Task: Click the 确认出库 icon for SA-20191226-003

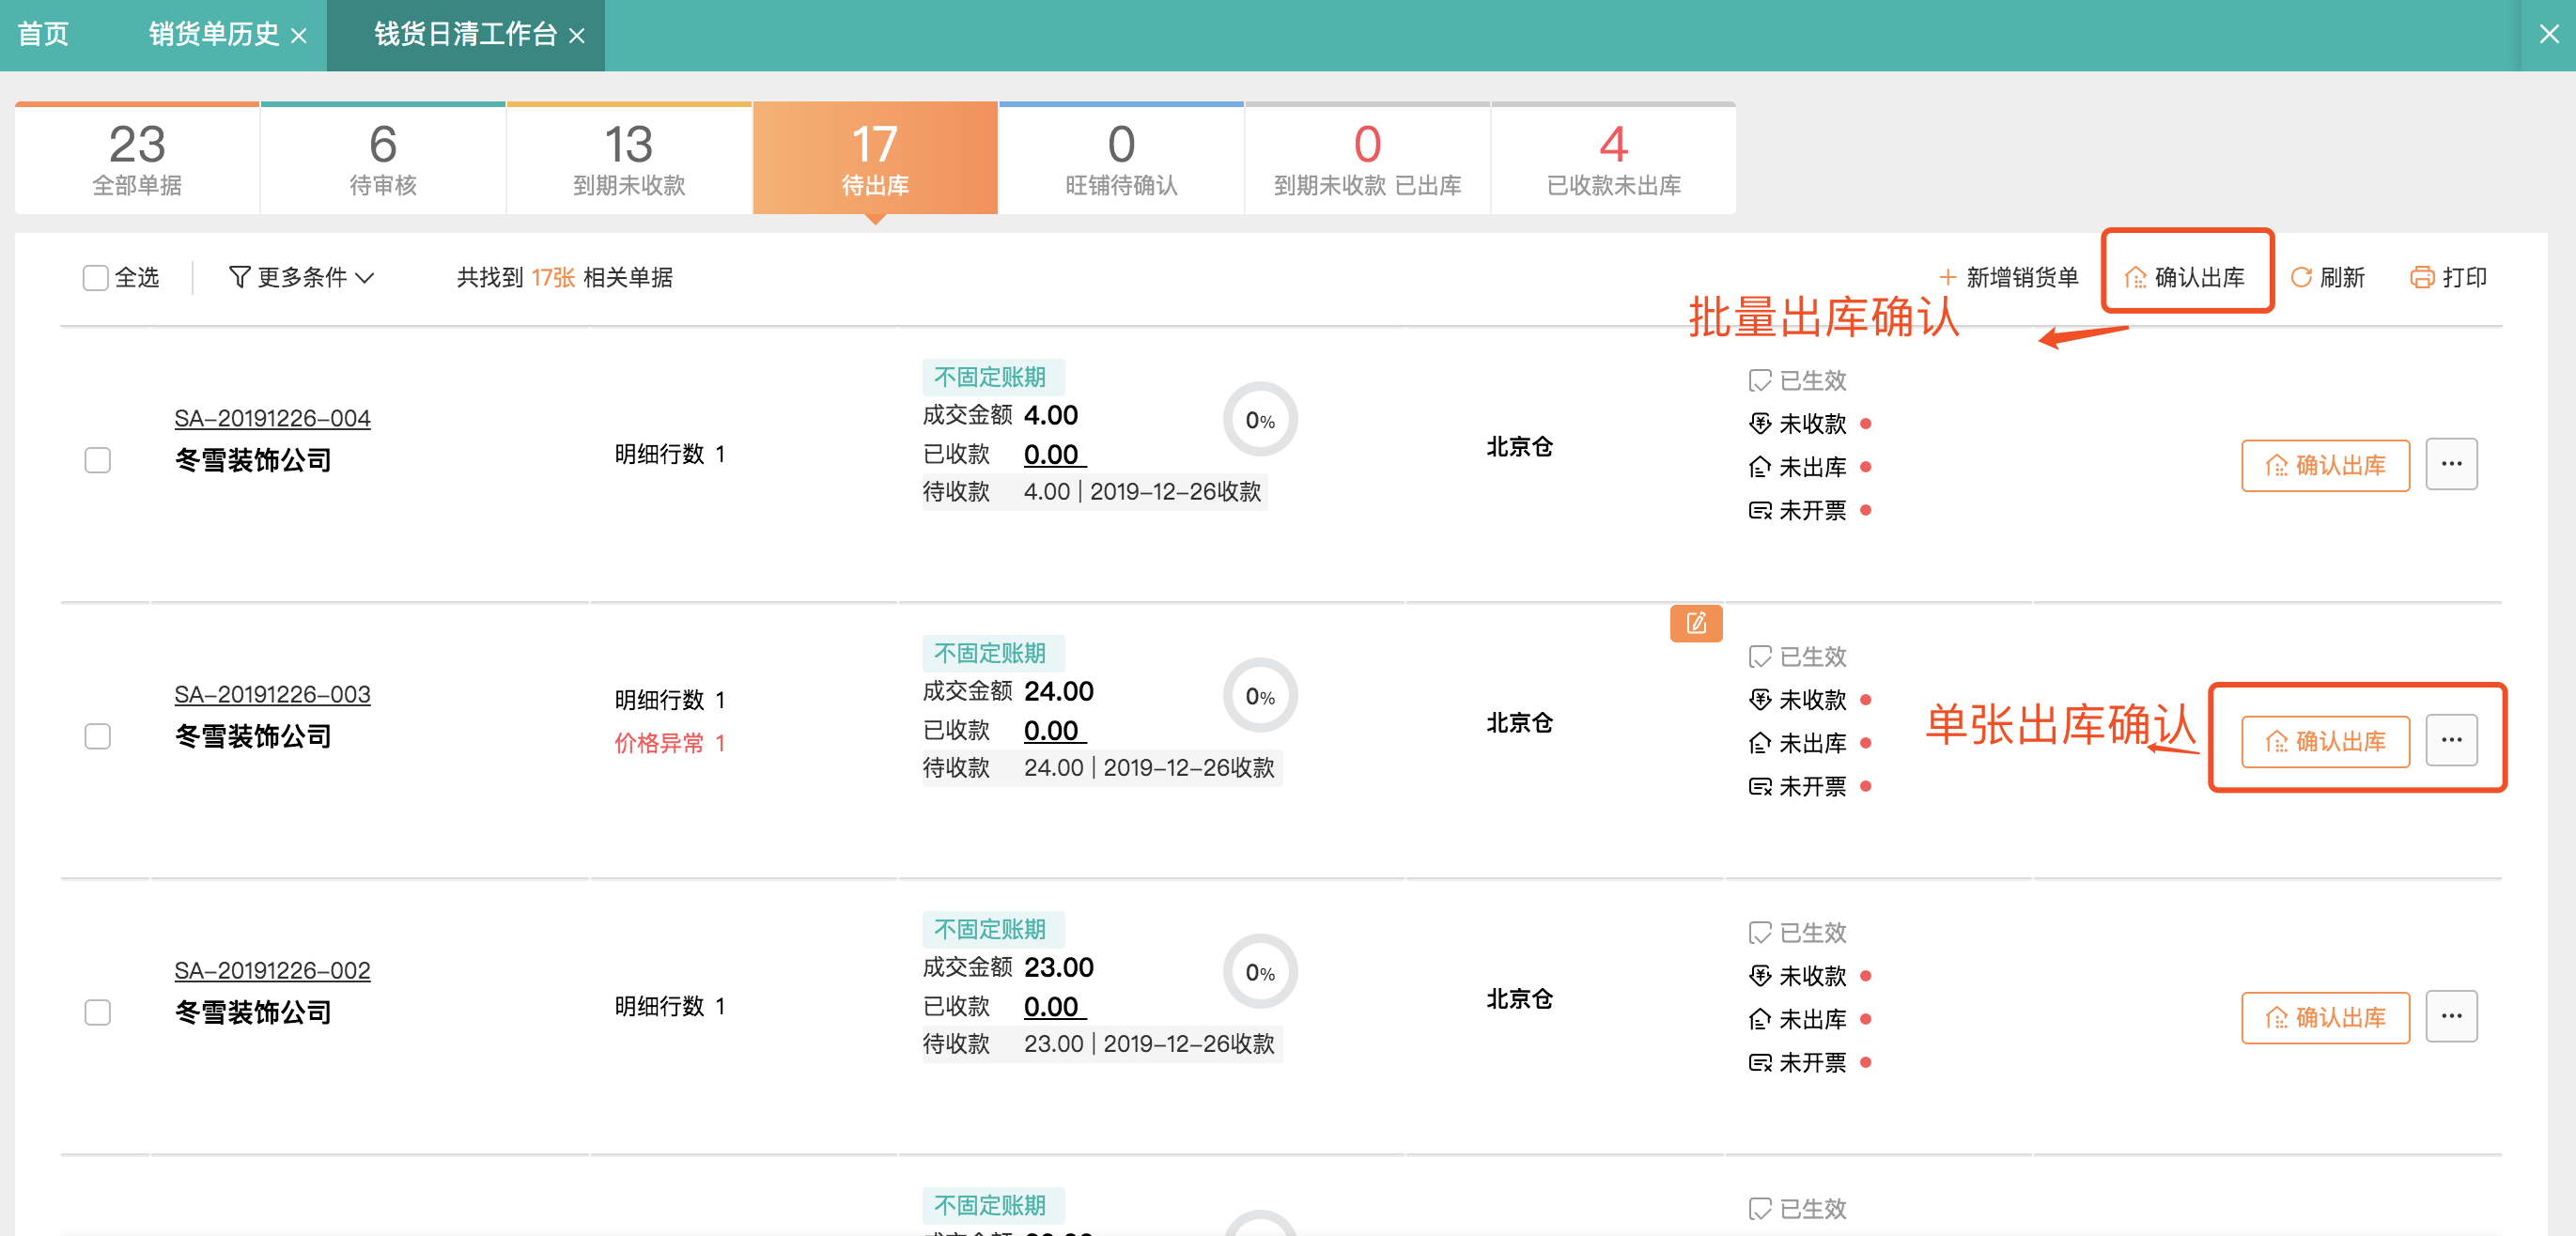Action: pos(2331,738)
